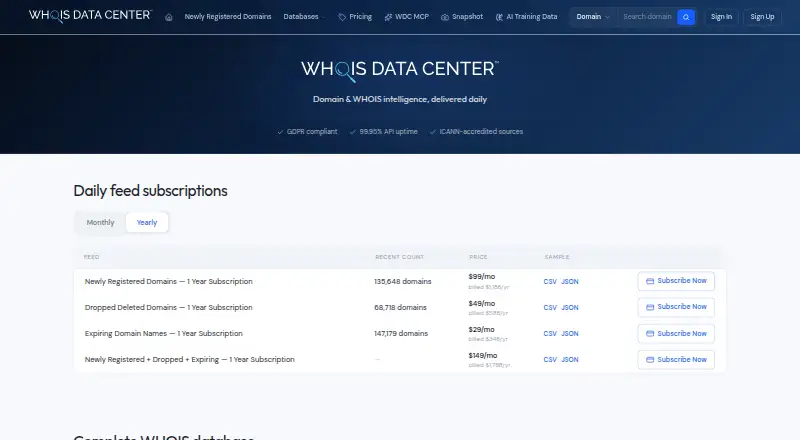Download JSON sample for Expiring Domain Names
The image size is (800, 440).
pyautogui.click(x=570, y=334)
